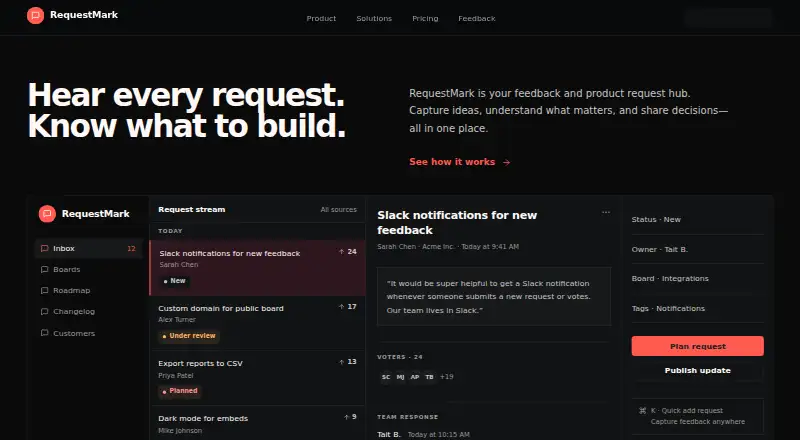Viewport: 800px width, 440px height.
Task: Show the +19 additional voters
Action: [446, 377]
